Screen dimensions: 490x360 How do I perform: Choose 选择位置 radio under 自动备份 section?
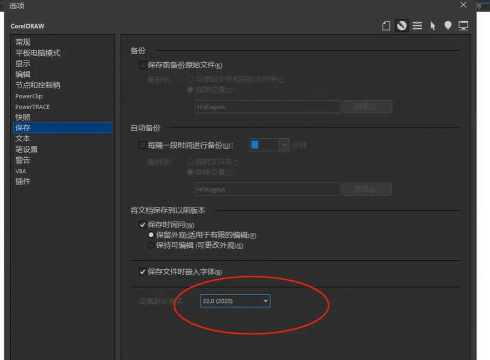190,172
